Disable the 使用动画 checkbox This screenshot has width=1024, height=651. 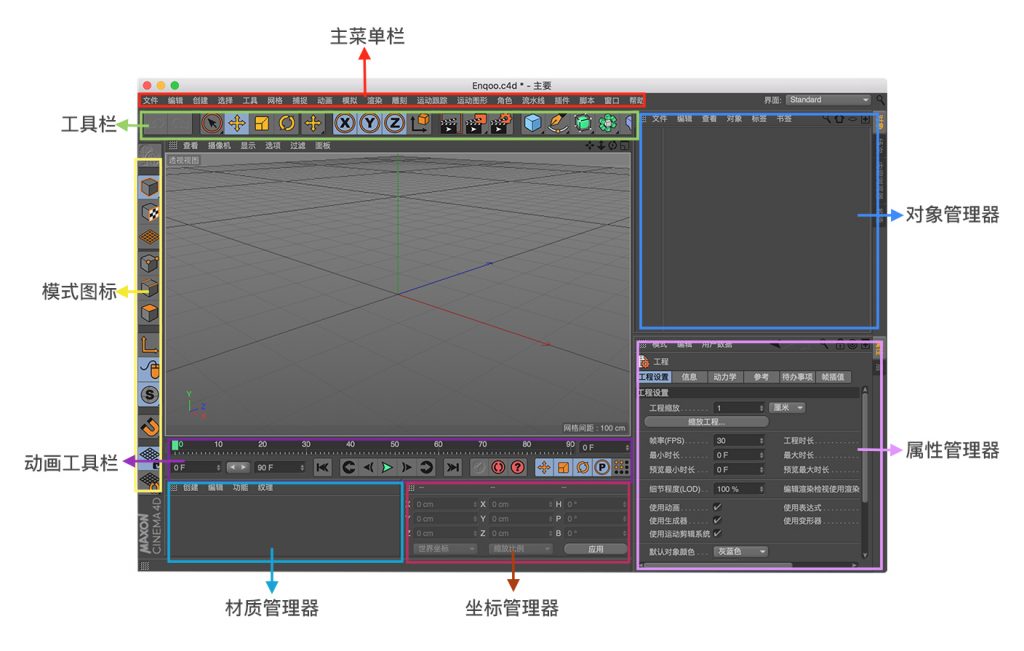[x=716, y=506]
